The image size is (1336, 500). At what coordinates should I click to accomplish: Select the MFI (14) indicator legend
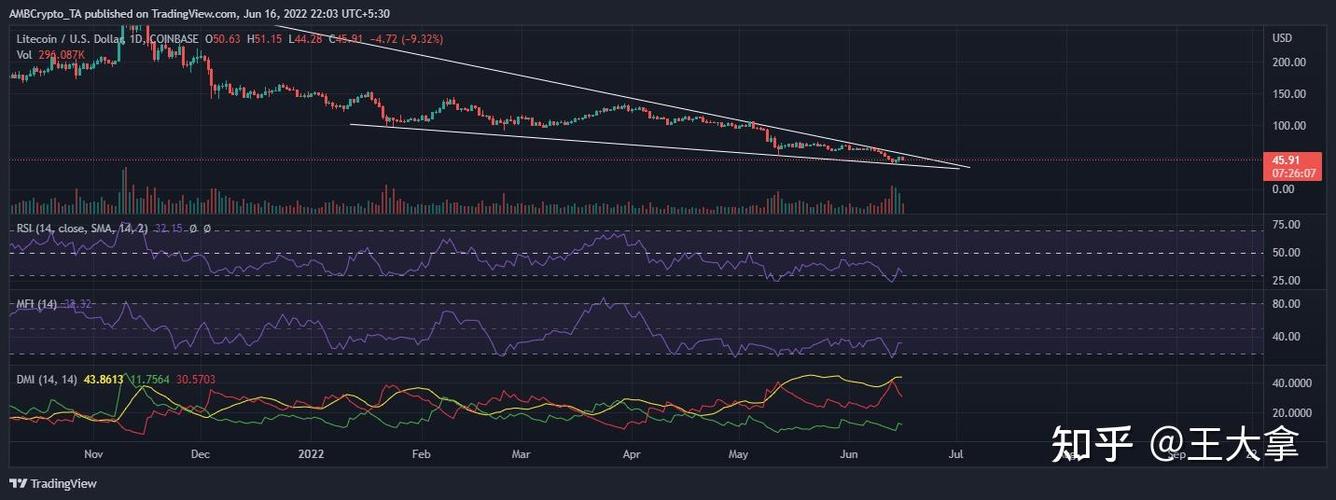point(34,303)
